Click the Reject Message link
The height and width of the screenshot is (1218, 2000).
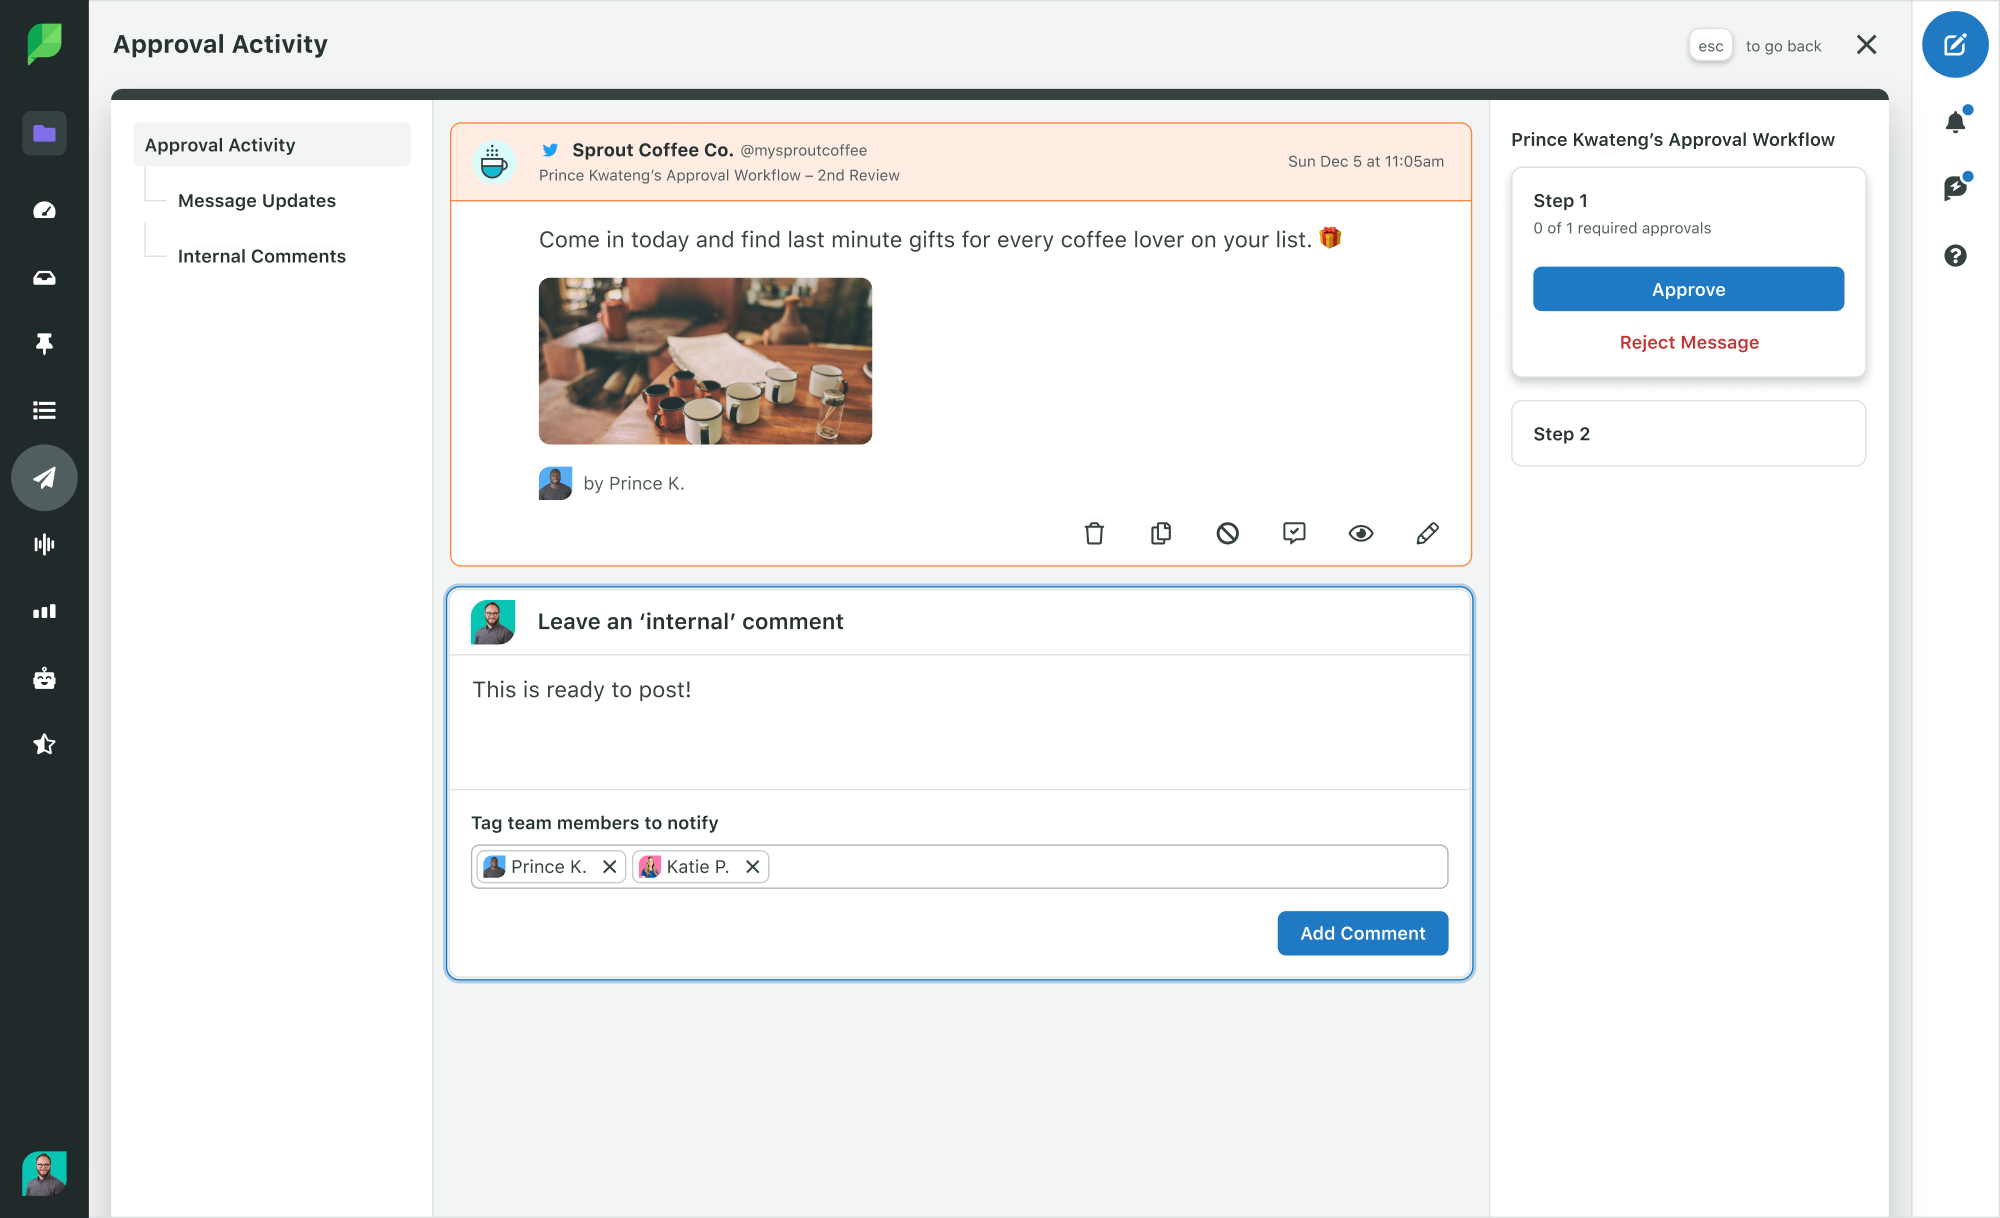pyautogui.click(x=1689, y=341)
